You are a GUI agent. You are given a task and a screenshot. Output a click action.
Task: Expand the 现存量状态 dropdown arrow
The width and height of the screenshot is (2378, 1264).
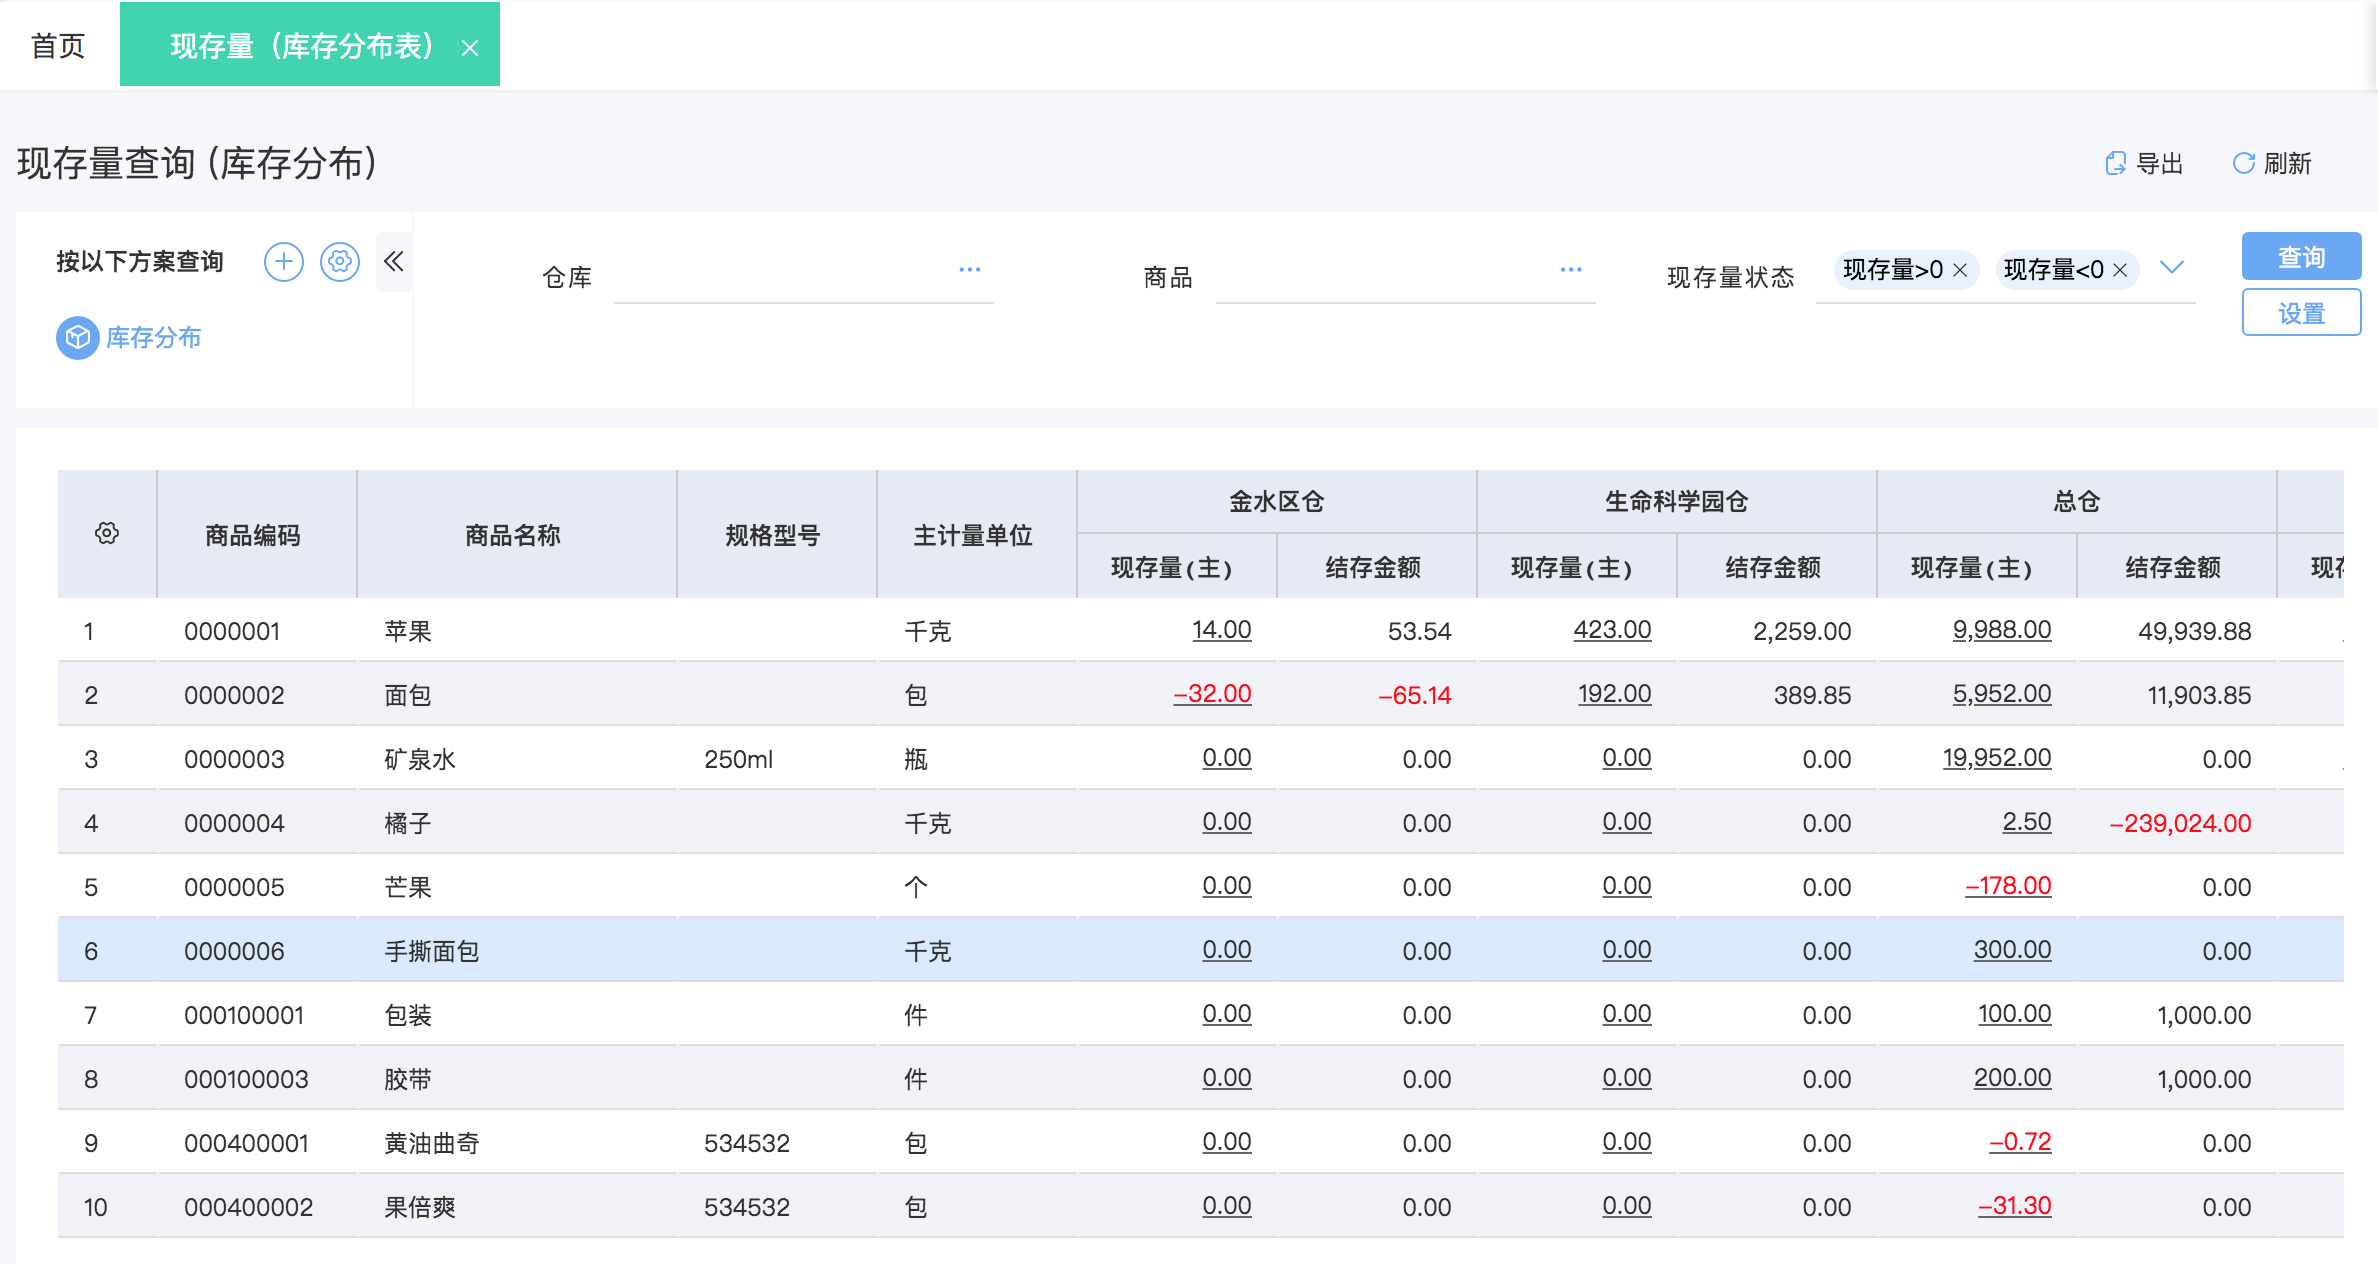tap(2178, 267)
